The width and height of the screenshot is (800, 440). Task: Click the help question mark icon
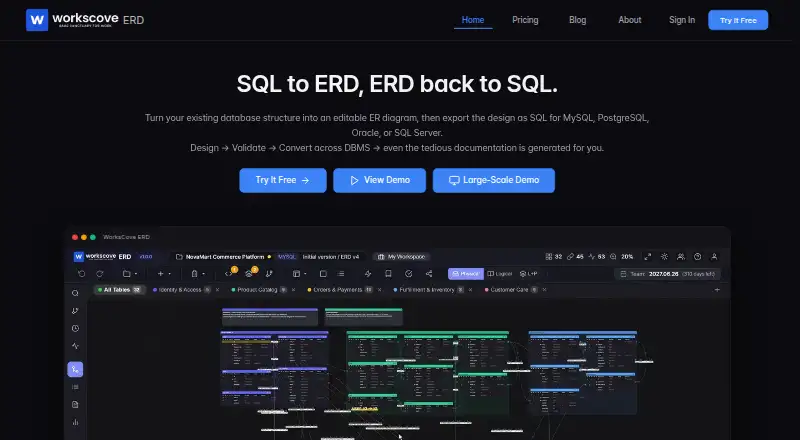click(x=697, y=257)
